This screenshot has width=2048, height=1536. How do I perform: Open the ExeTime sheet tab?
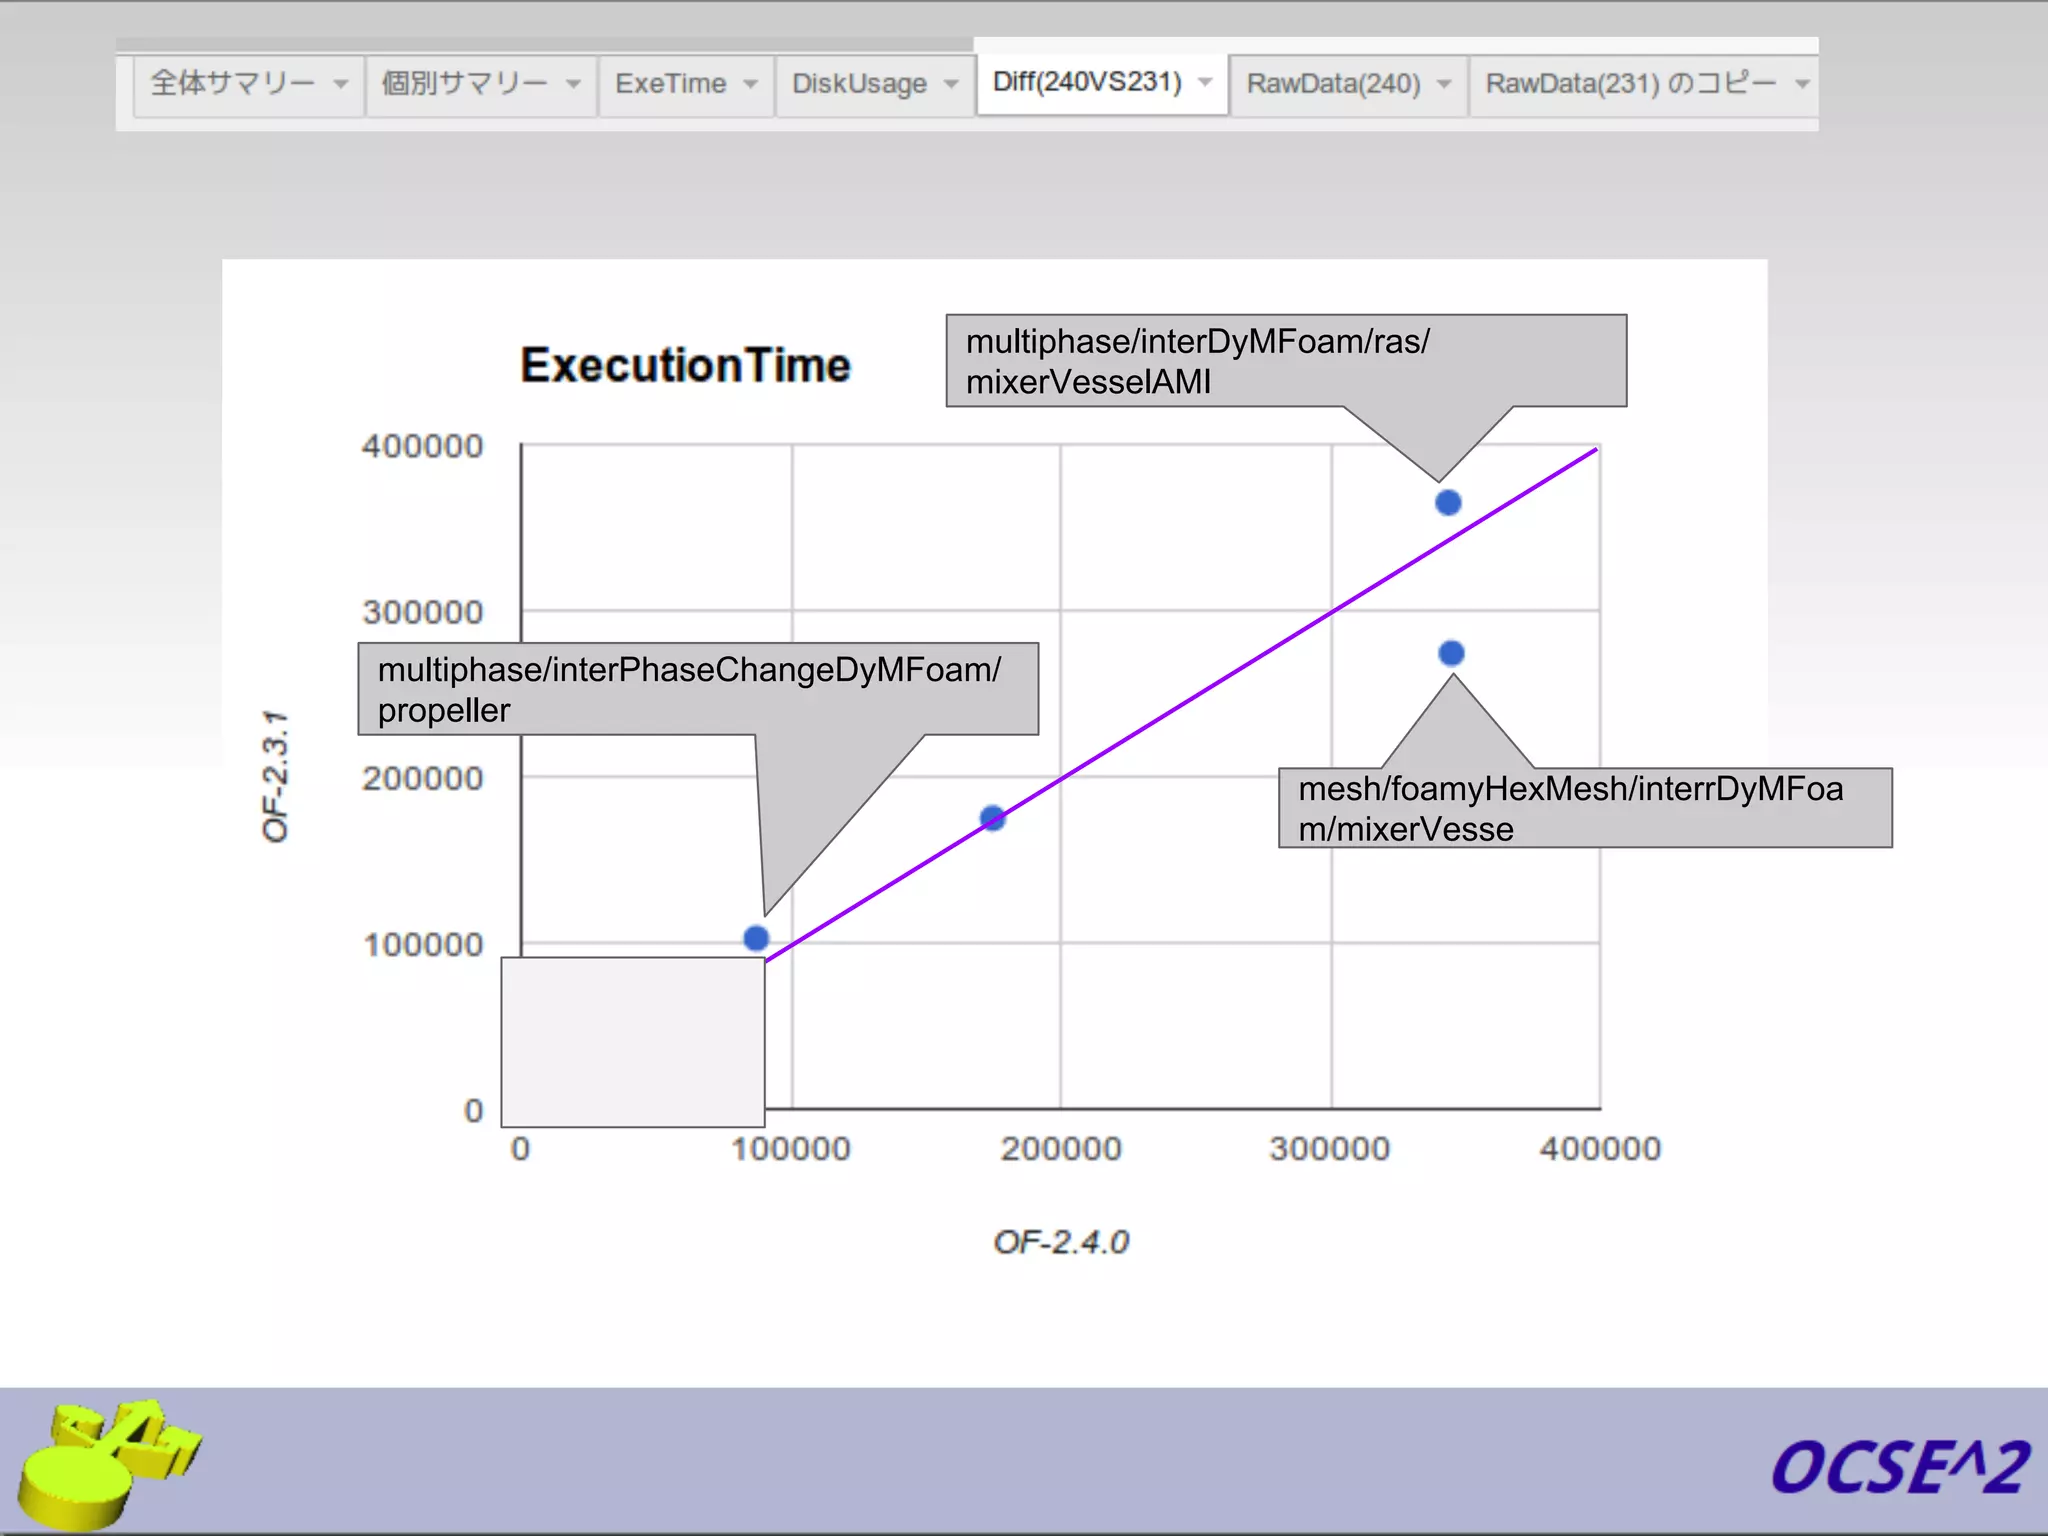pos(670,84)
